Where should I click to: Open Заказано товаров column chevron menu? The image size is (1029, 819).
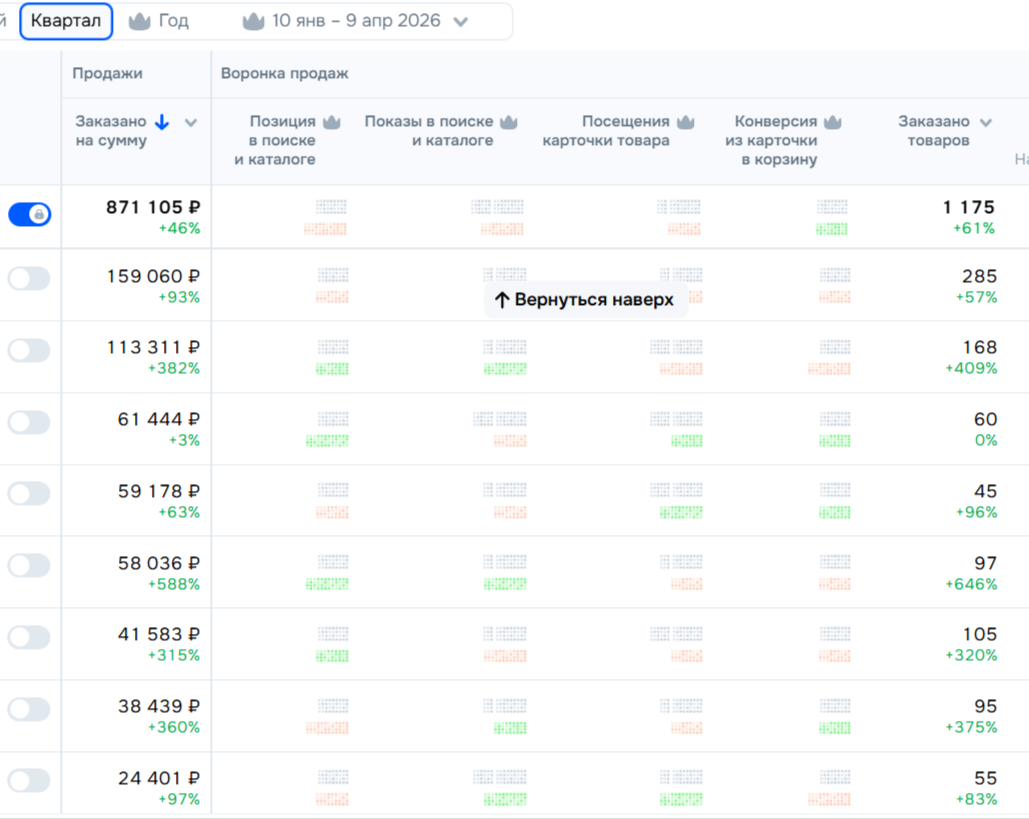coord(986,123)
